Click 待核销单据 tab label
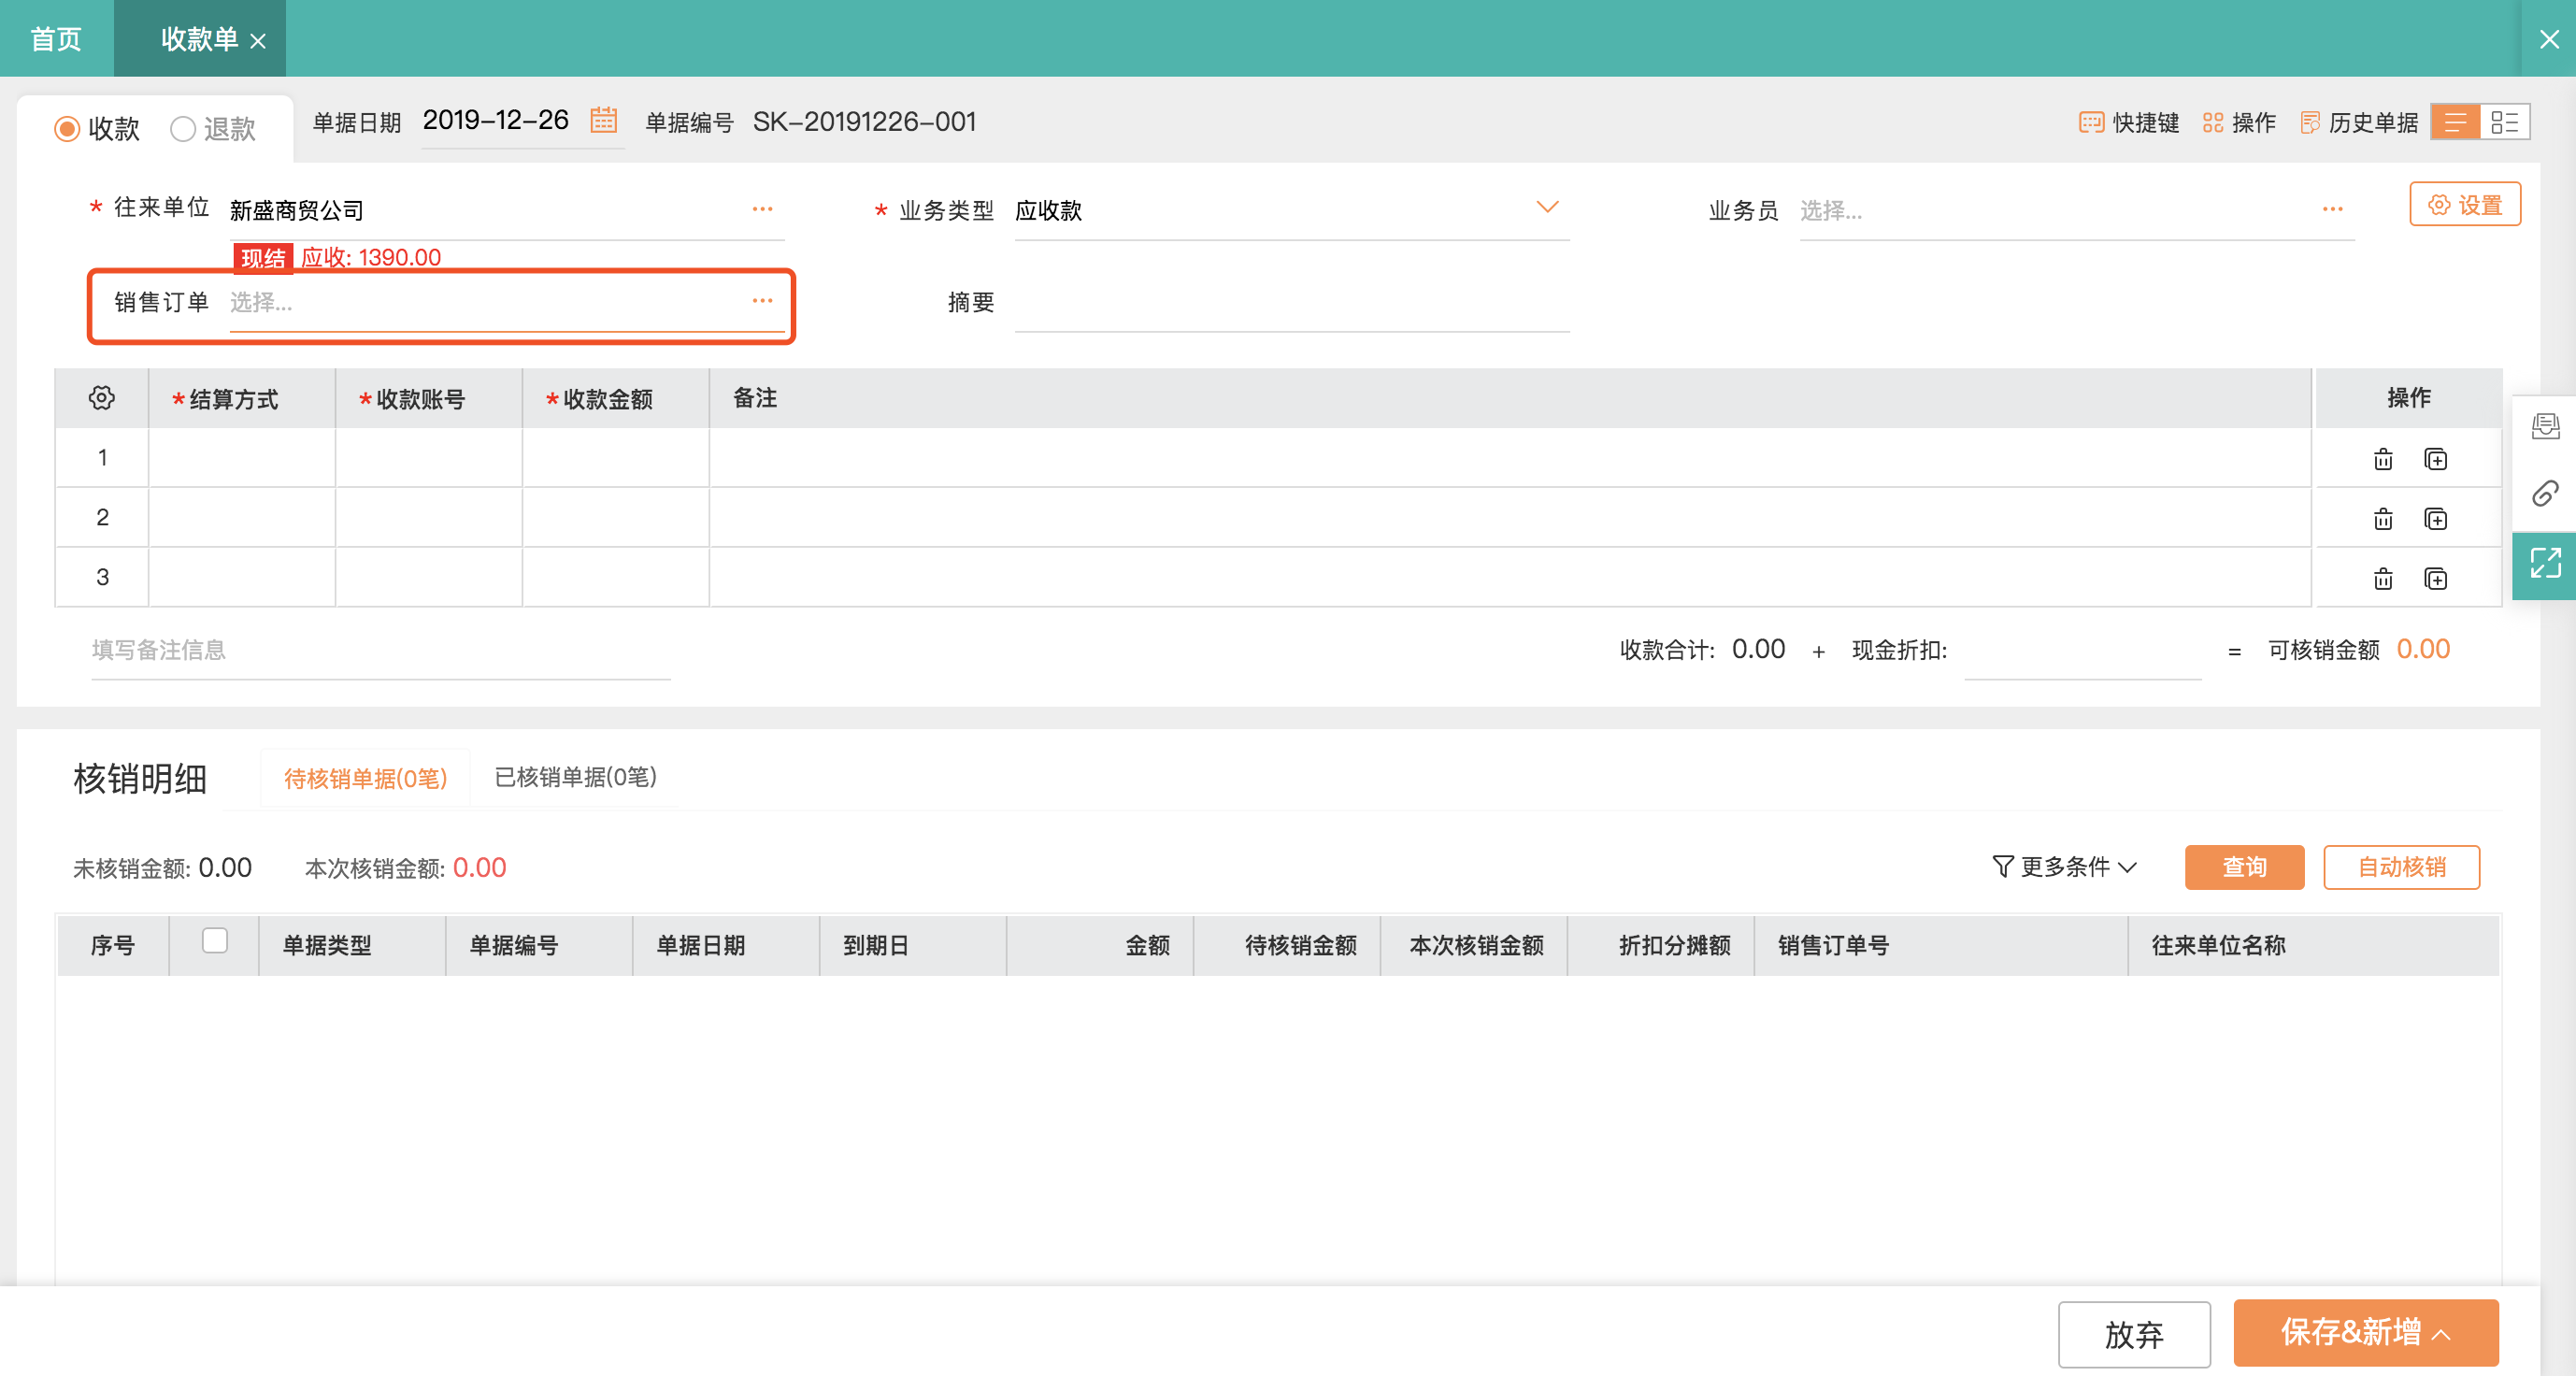2576x1376 pixels. 358,779
